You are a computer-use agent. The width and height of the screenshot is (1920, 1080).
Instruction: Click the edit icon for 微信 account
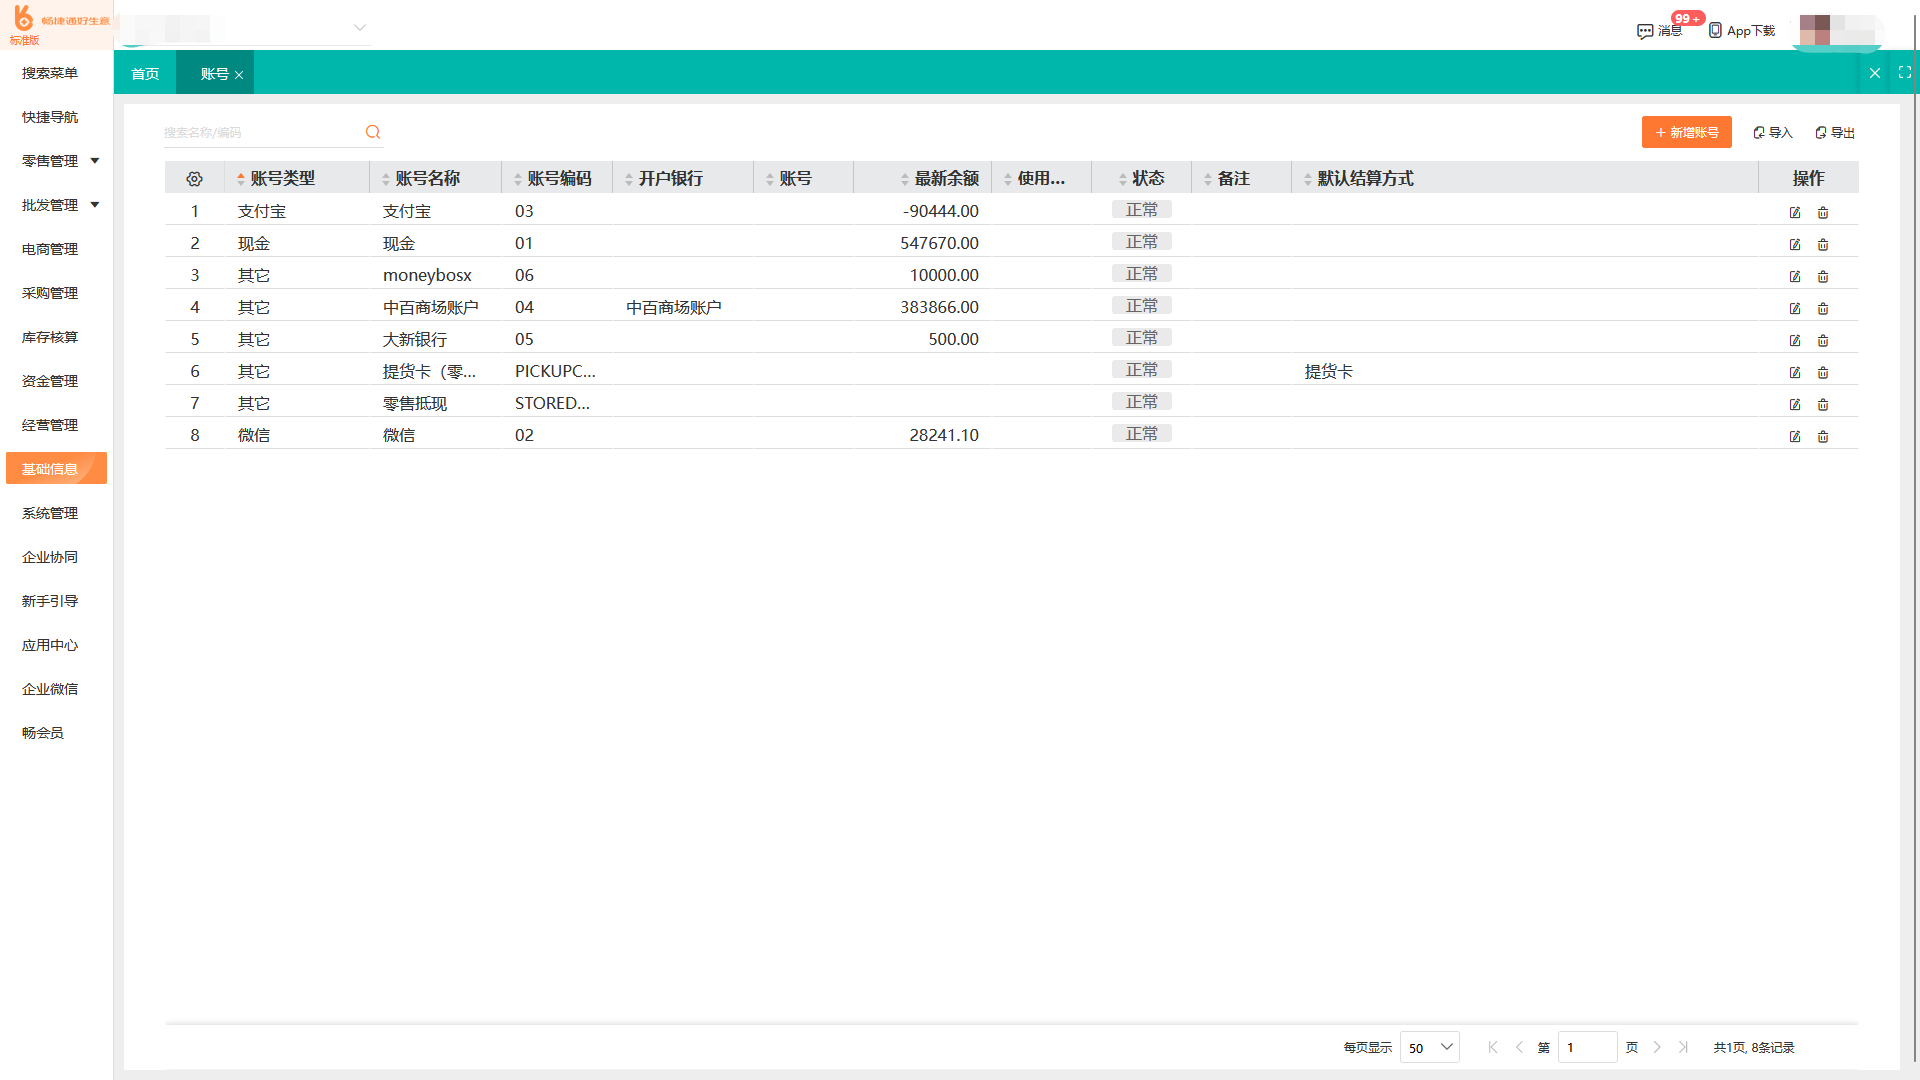[x=1795, y=434]
